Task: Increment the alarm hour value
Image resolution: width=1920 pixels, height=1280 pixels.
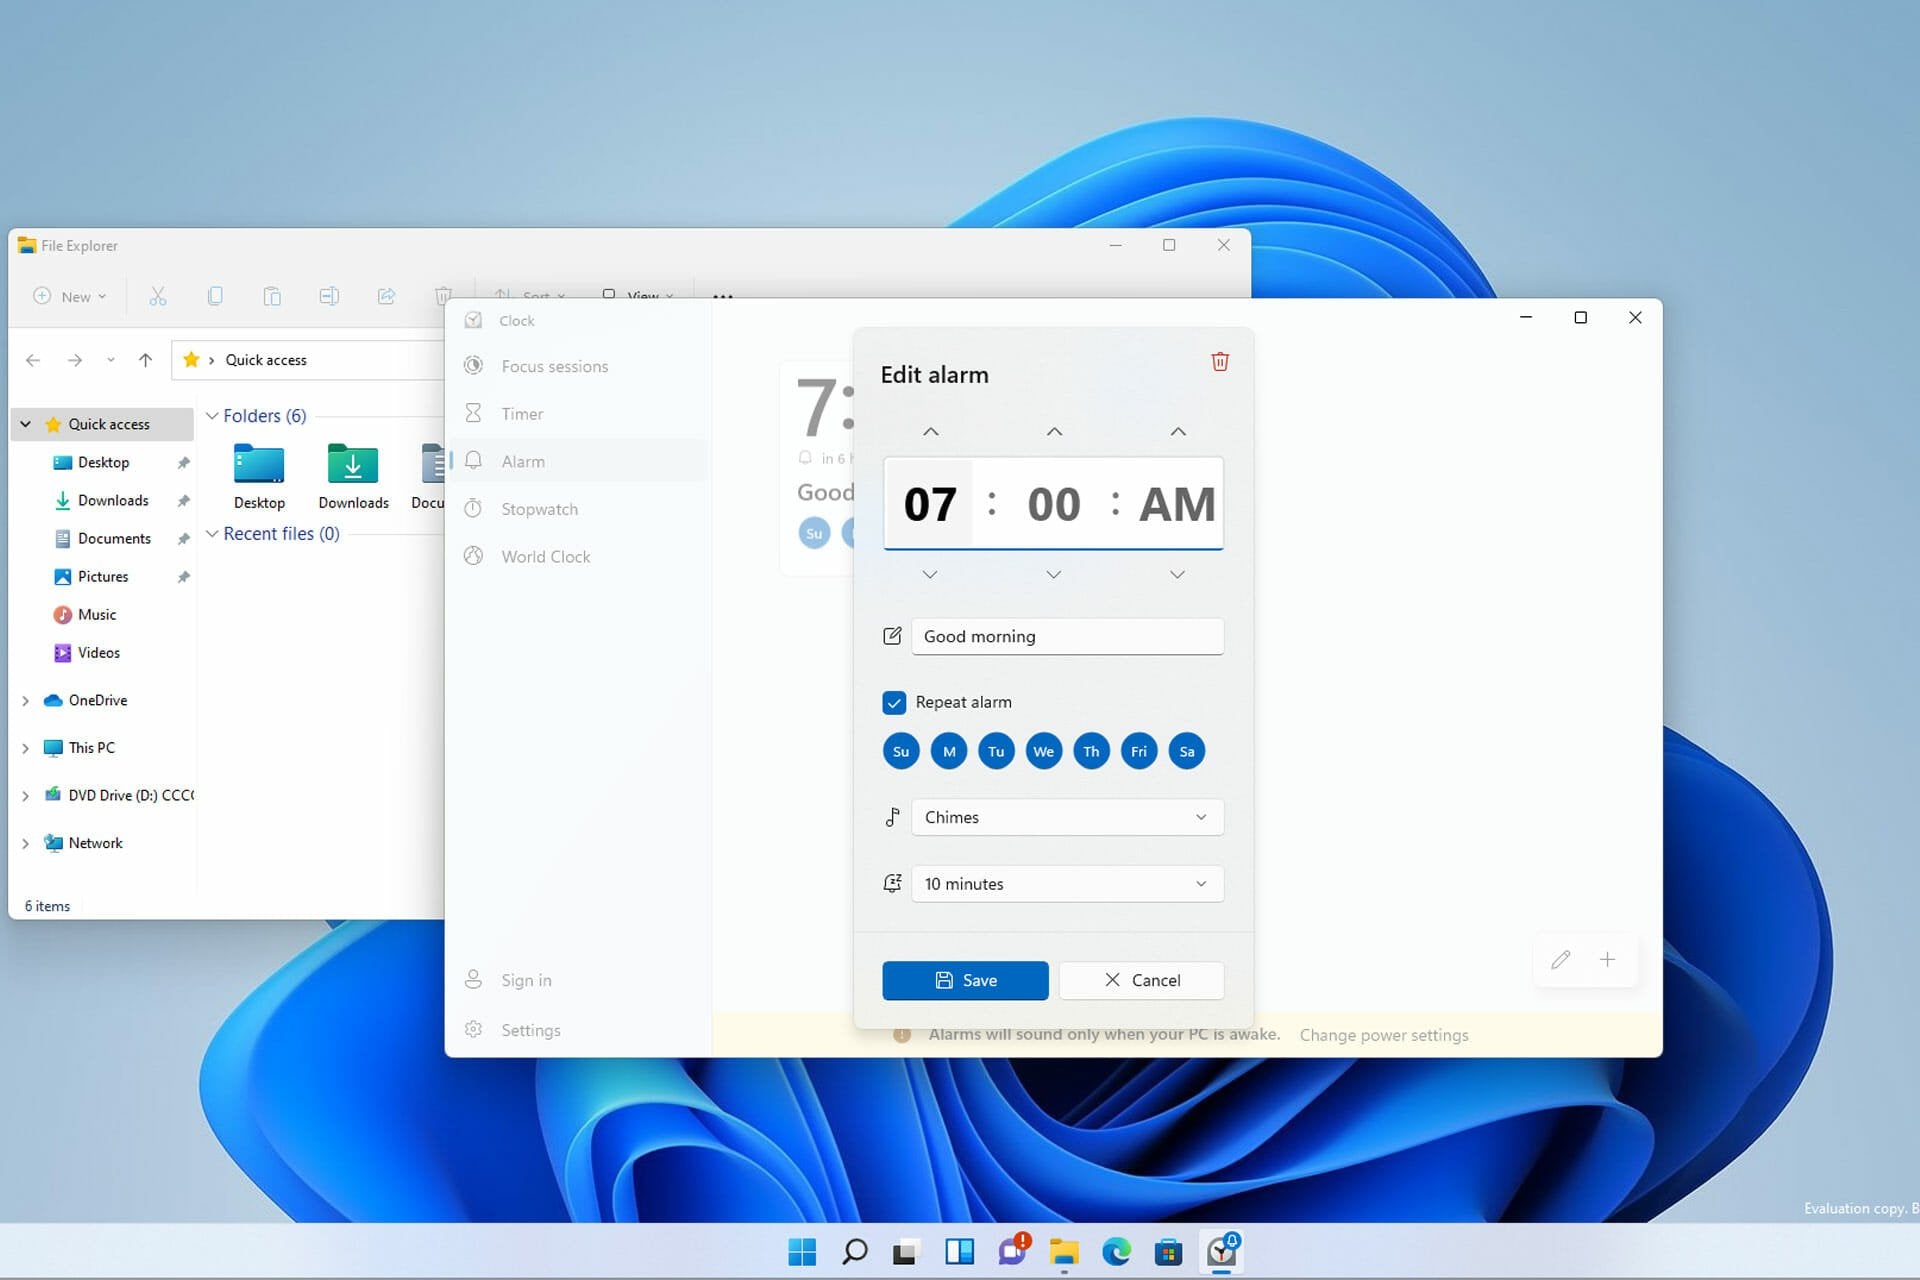Action: point(930,430)
